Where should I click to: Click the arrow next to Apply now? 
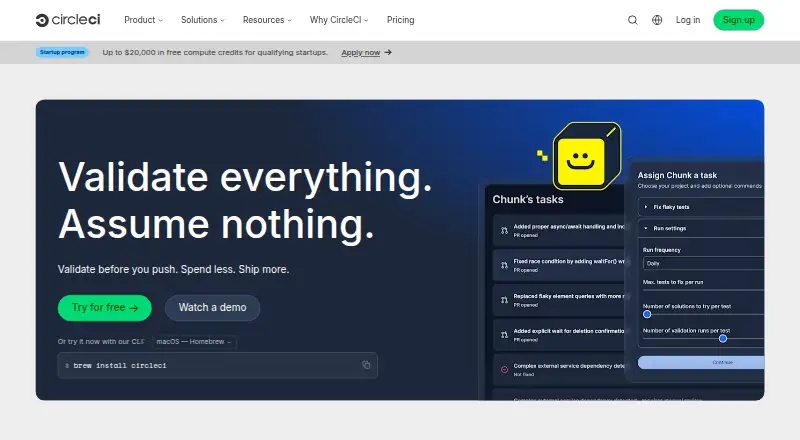[388, 52]
